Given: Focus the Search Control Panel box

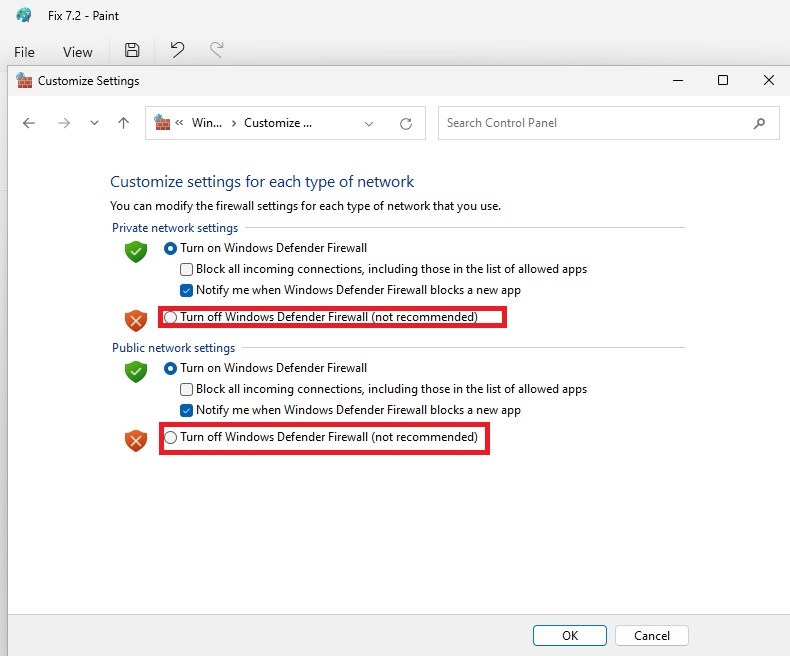Looking at the screenshot, I should (x=609, y=123).
